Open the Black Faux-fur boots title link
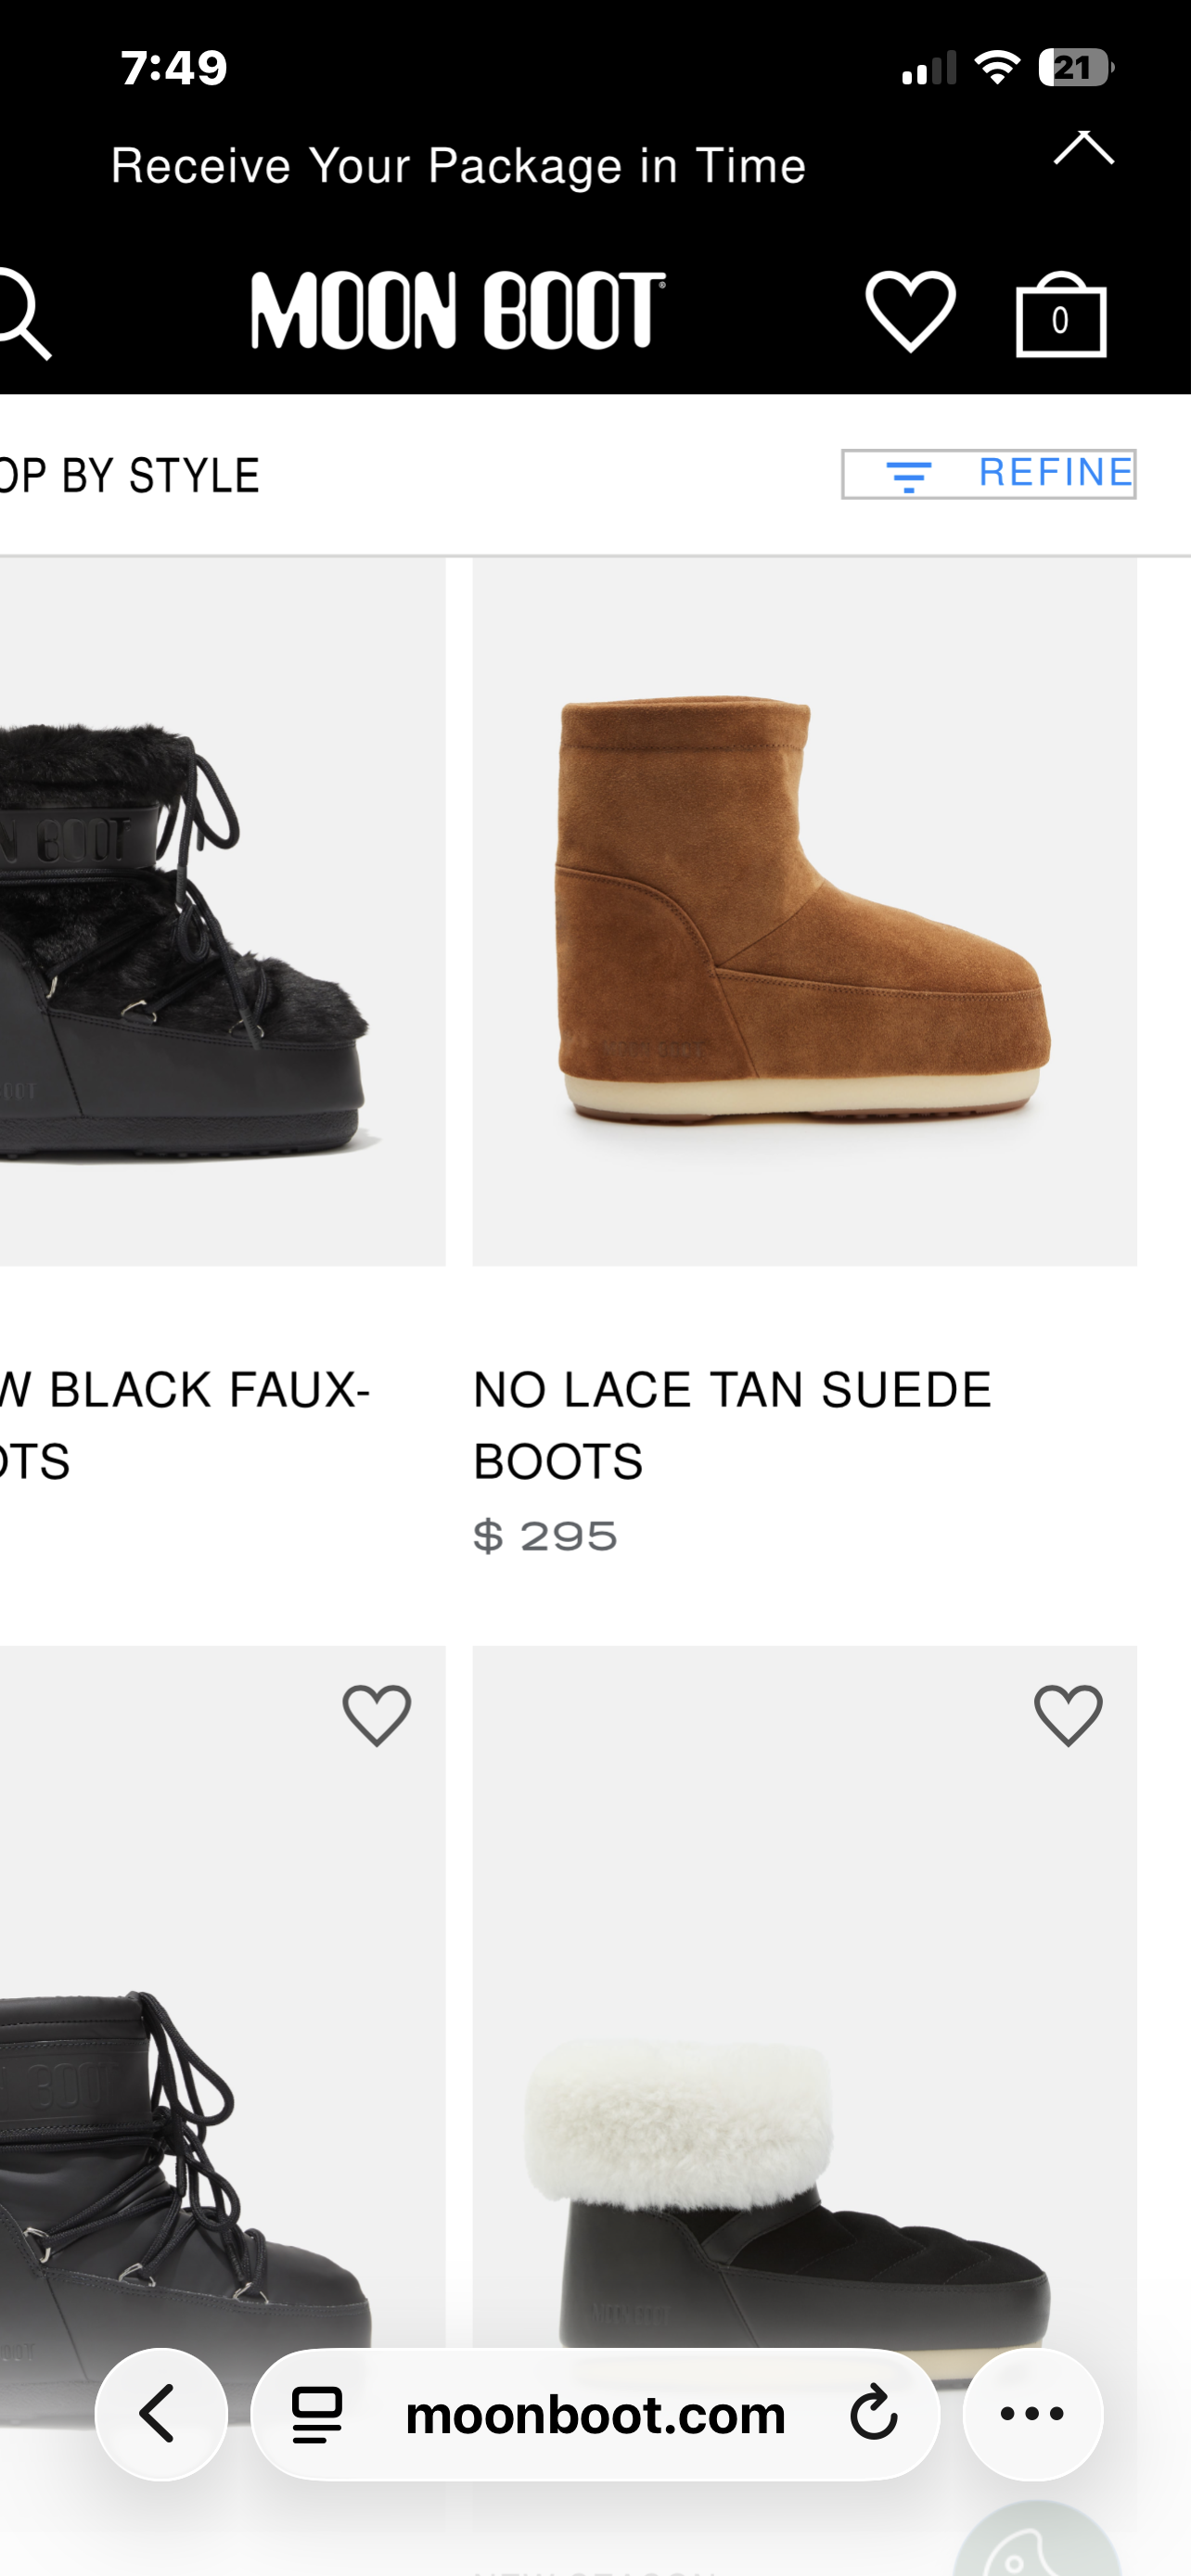The width and height of the screenshot is (1191, 2576). tap(185, 1425)
